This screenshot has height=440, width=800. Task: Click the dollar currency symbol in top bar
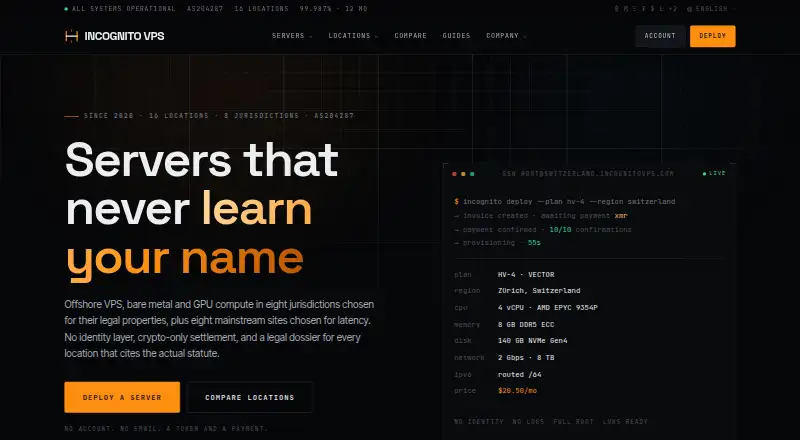[653, 9]
